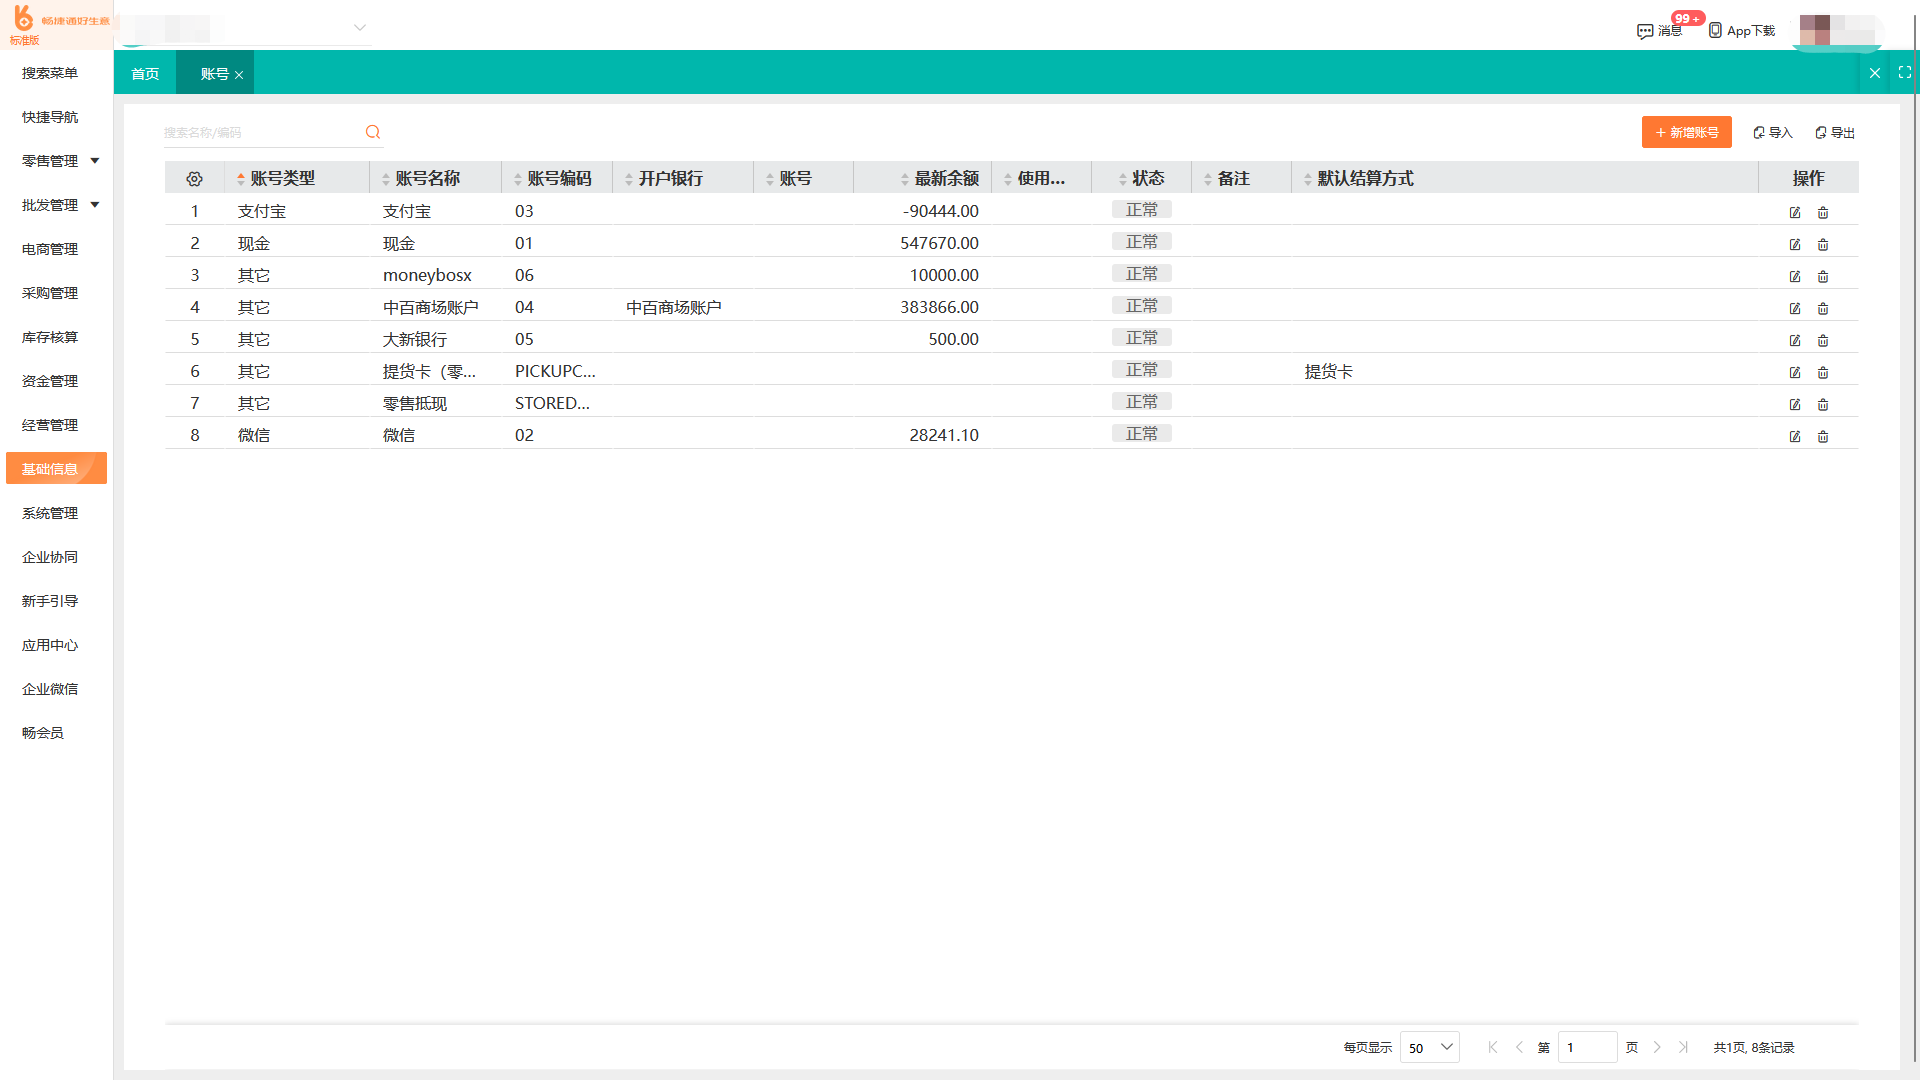This screenshot has width=1920, height=1080.
Task: Click the export 导出 icon button
Action: click(x=1834, y=132)
